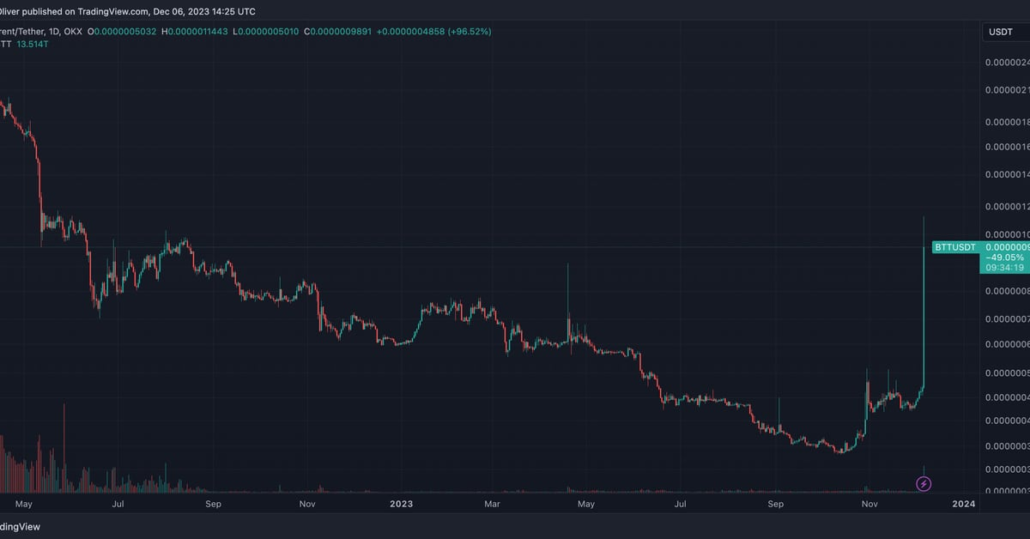Click the BTTUSDT price label tag
This screenshot has height=539, width=1030.
click(956, 246)
